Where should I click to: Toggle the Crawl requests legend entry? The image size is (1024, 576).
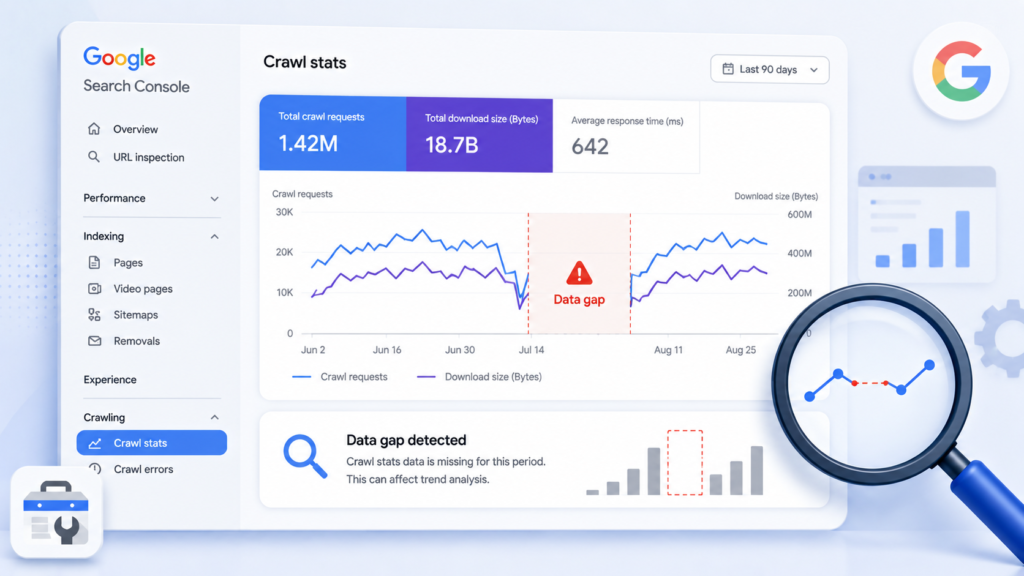tap(340, 377)
